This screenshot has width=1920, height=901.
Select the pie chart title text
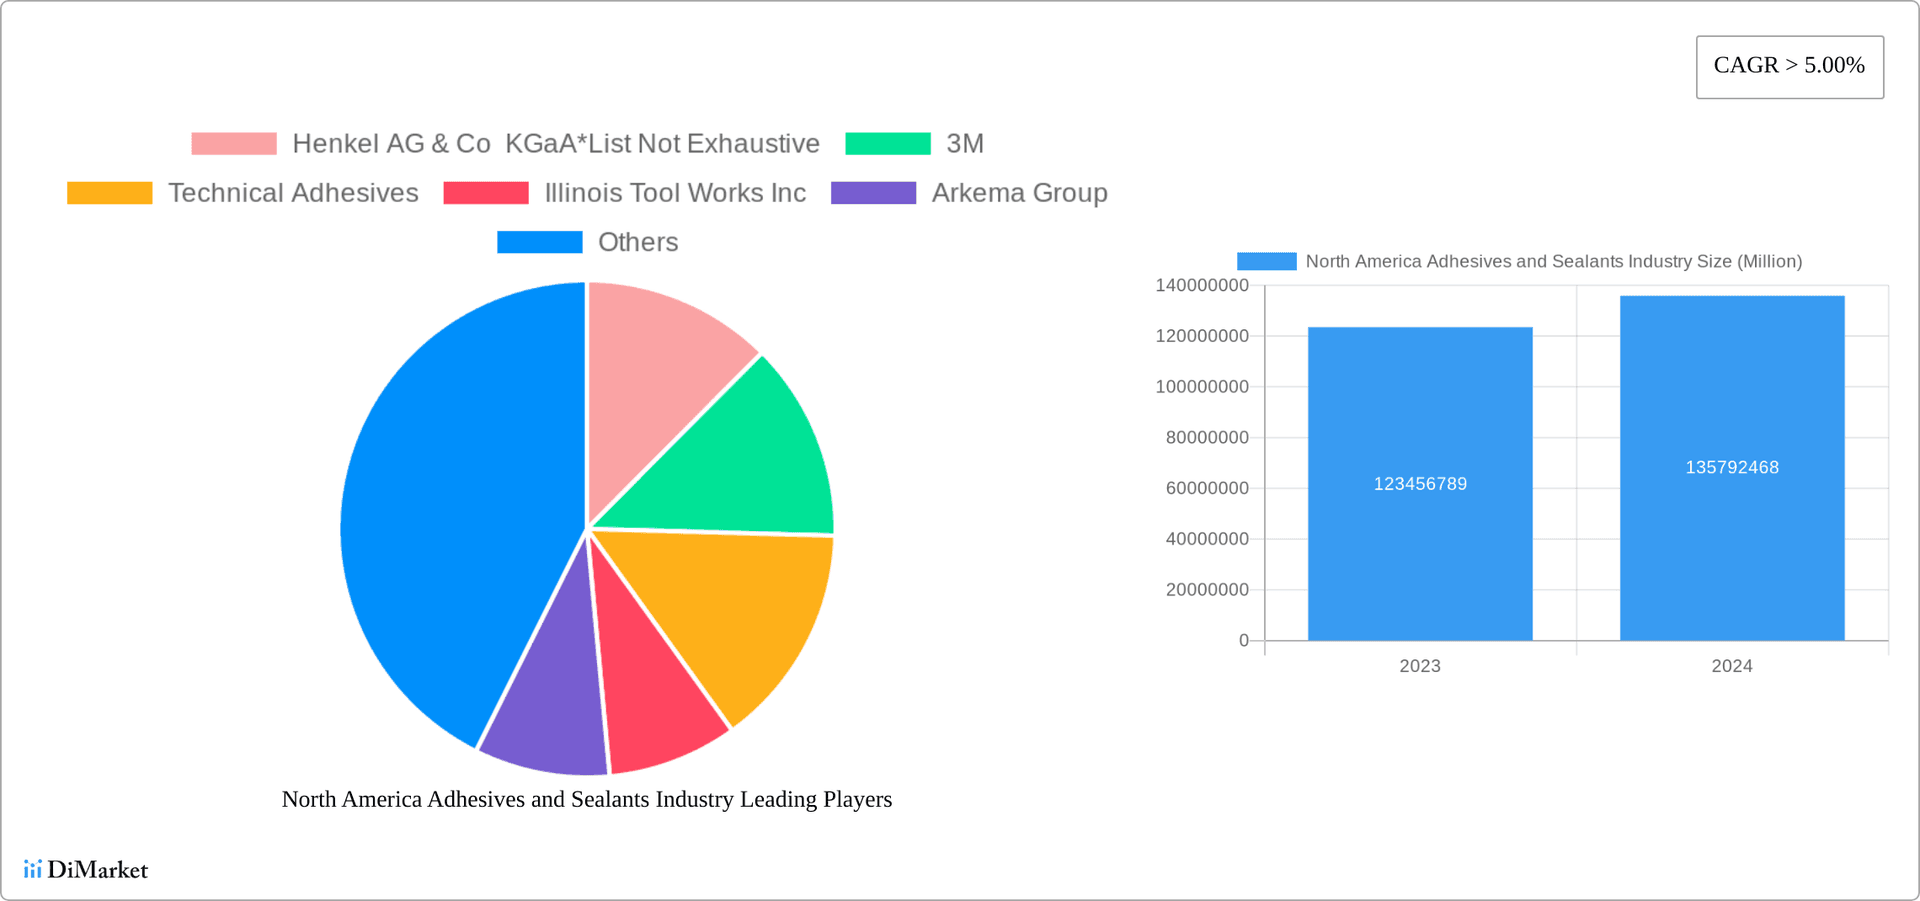click(x=586, y=799)
